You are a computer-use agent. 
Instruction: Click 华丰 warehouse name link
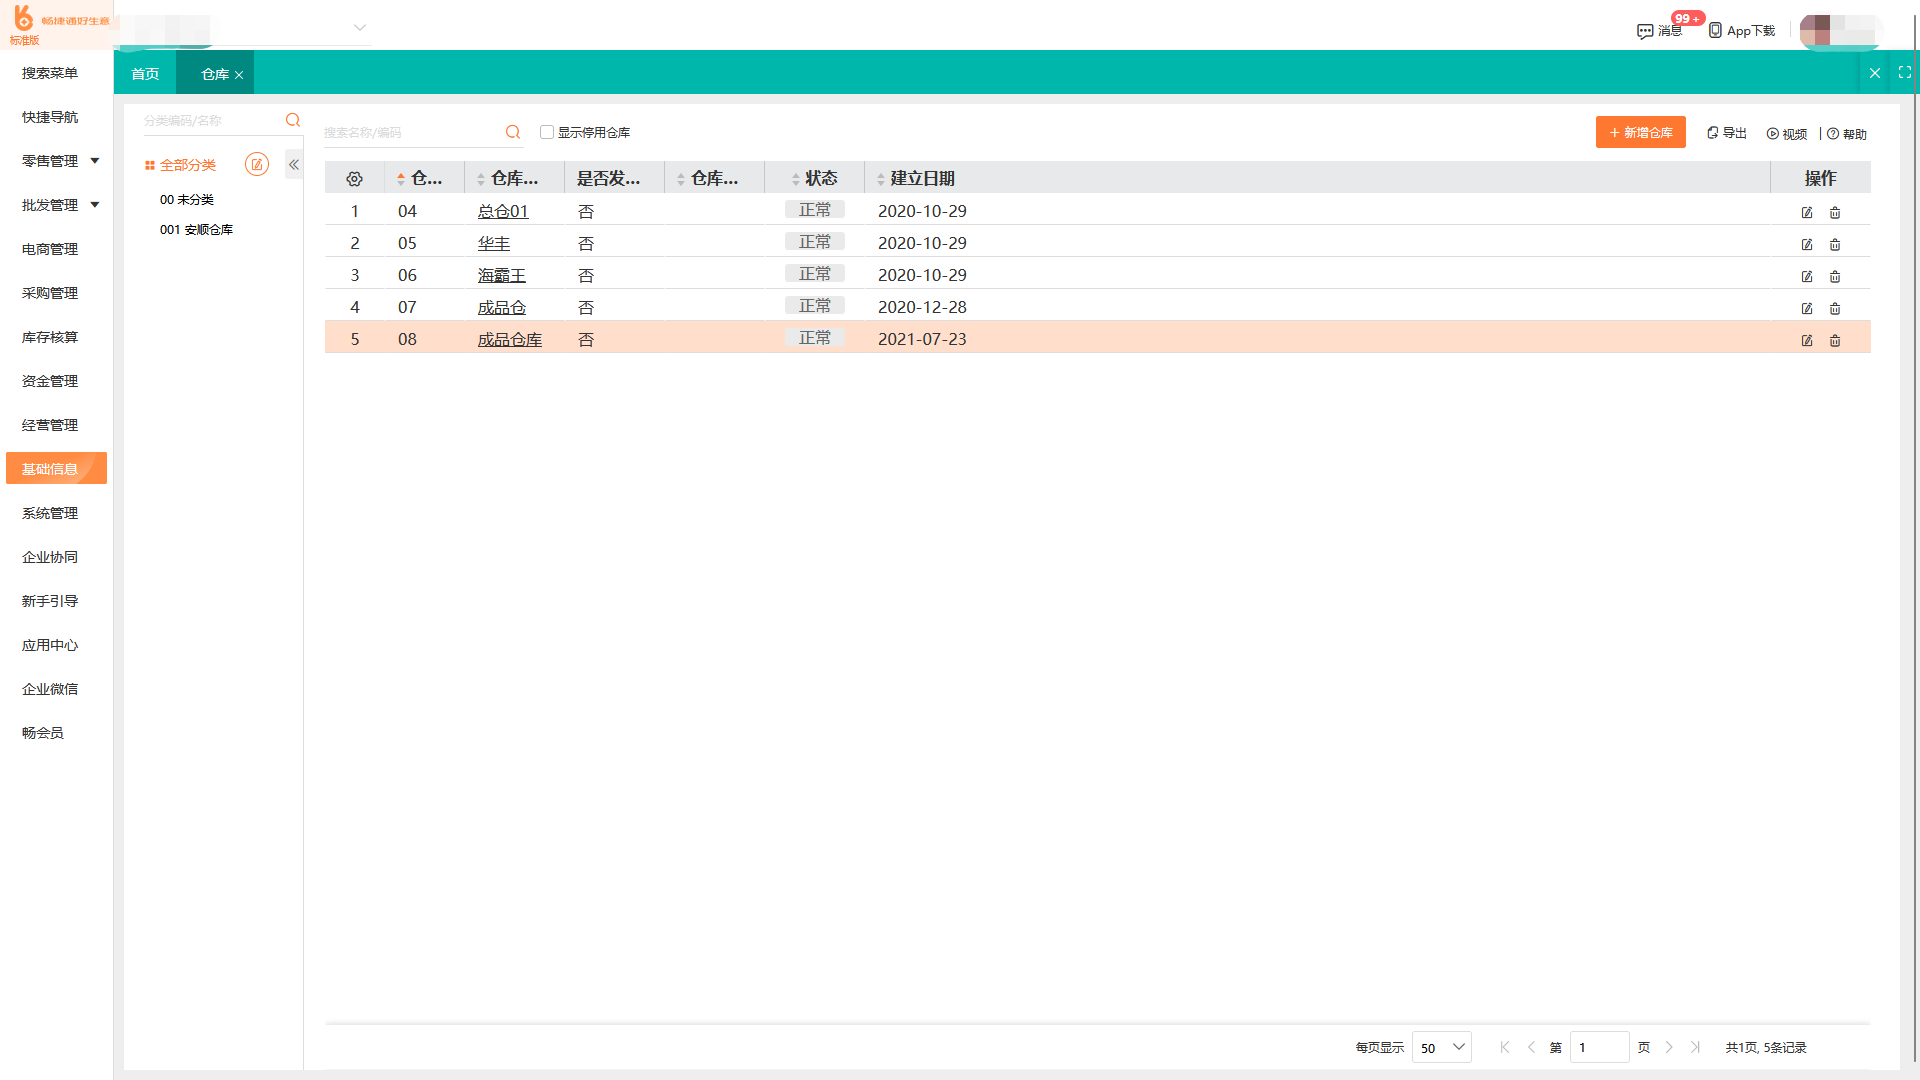493,243
